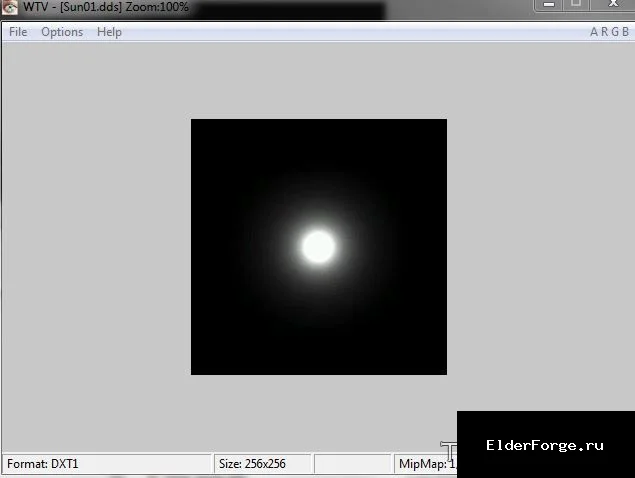Viewport: 635px width, 478px height.
Task: Click the ElderForge.ru watermark
Action: 545,445
